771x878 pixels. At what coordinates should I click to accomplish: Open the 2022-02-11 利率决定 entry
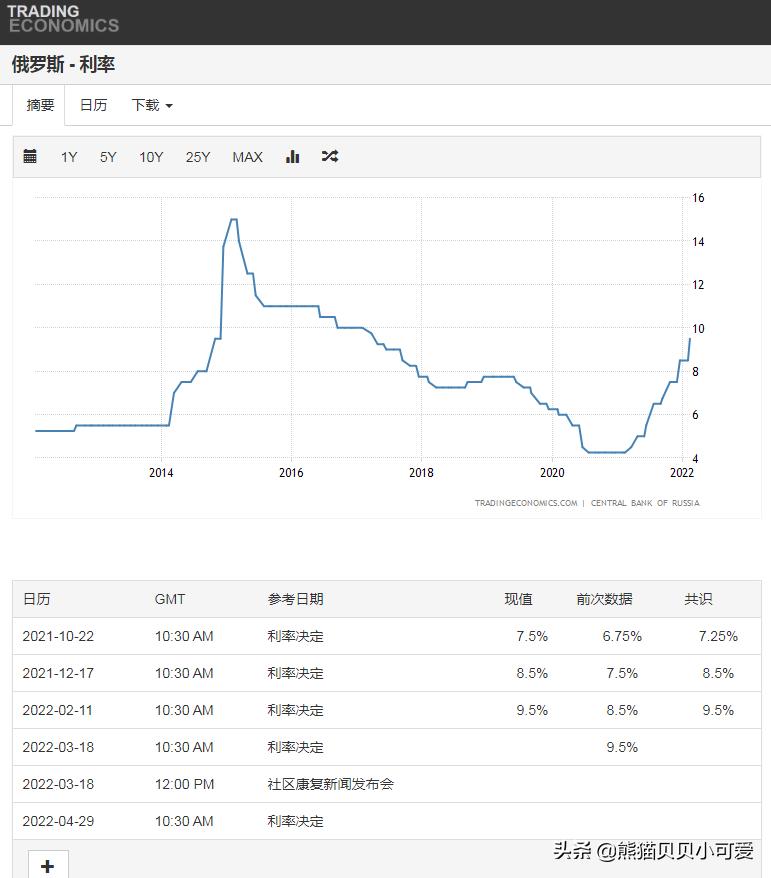[295, 710]
